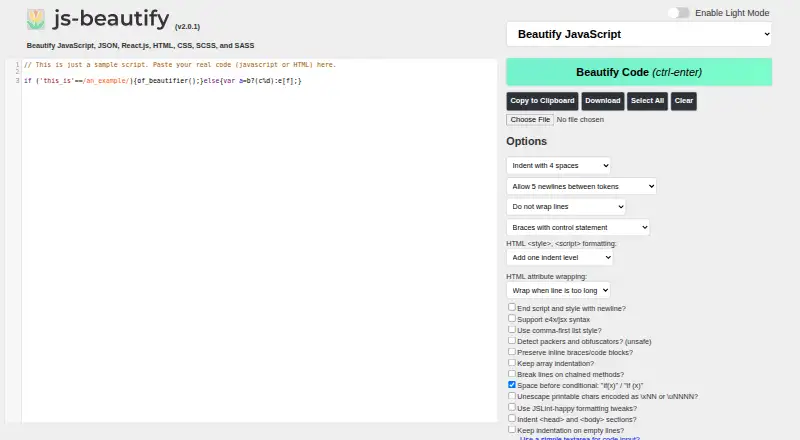Click the js-beautify tulip logo icon
The image size is (800, 440).
pyautogui.click(x=36, y=19)
